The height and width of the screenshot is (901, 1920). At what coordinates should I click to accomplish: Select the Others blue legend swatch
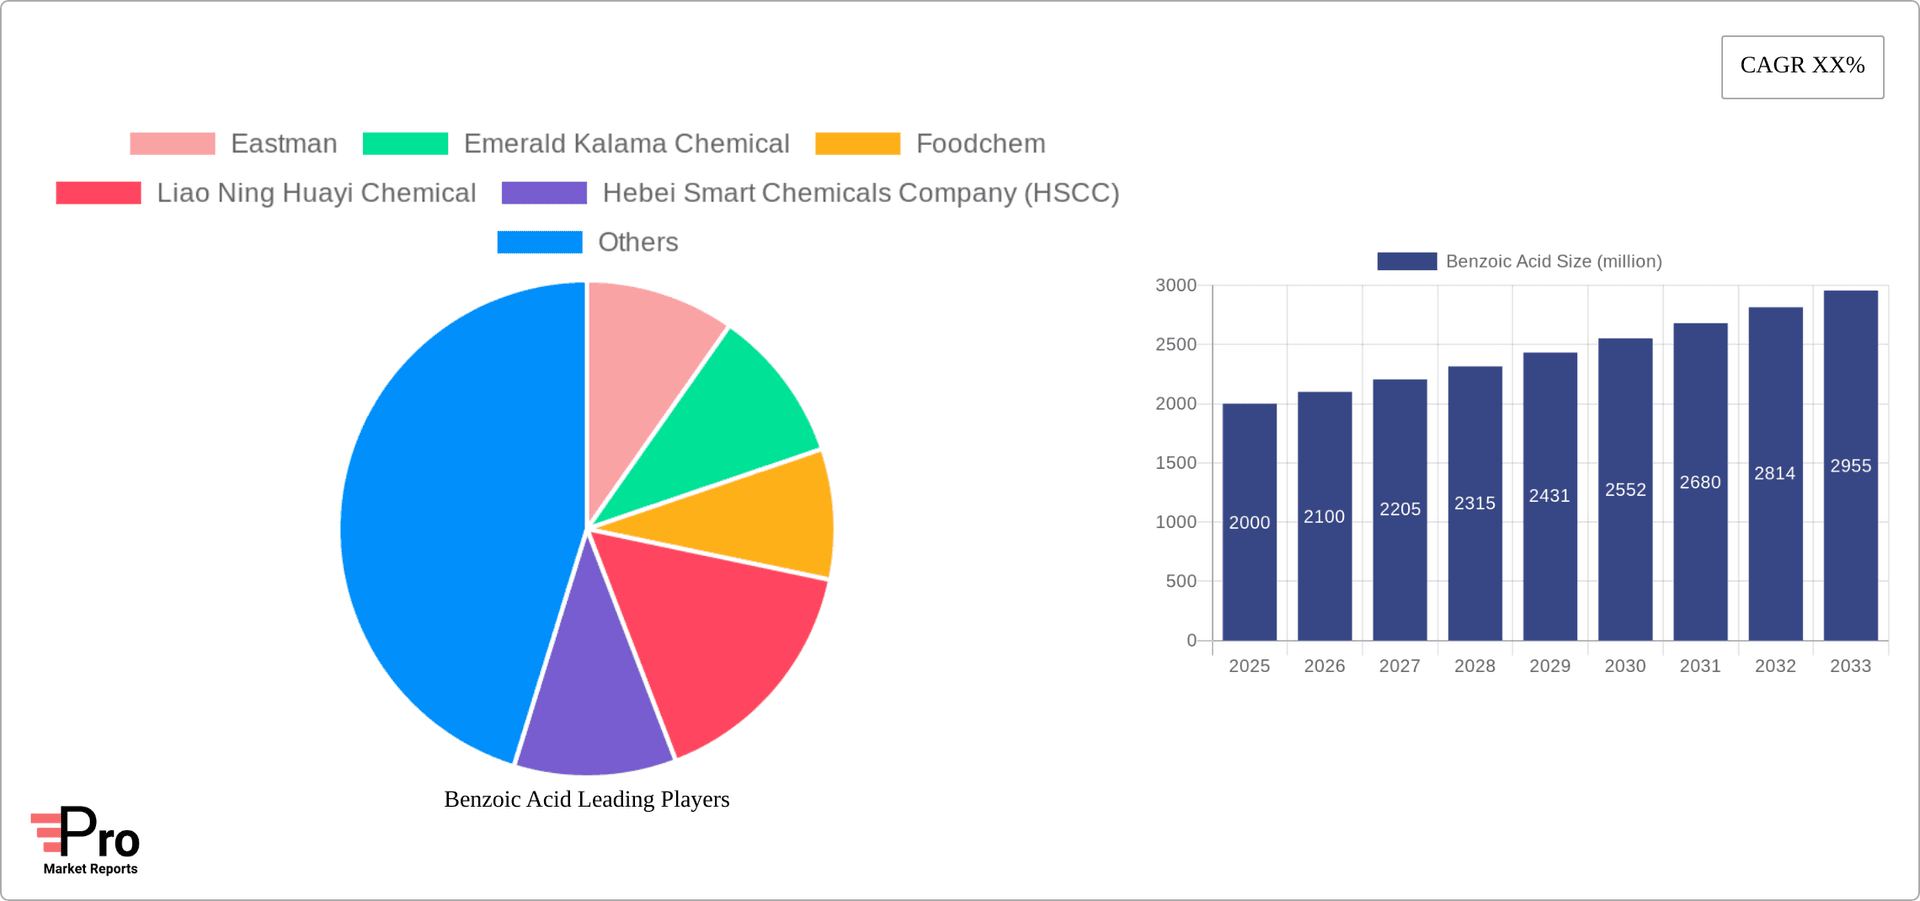tap(539, 241)
